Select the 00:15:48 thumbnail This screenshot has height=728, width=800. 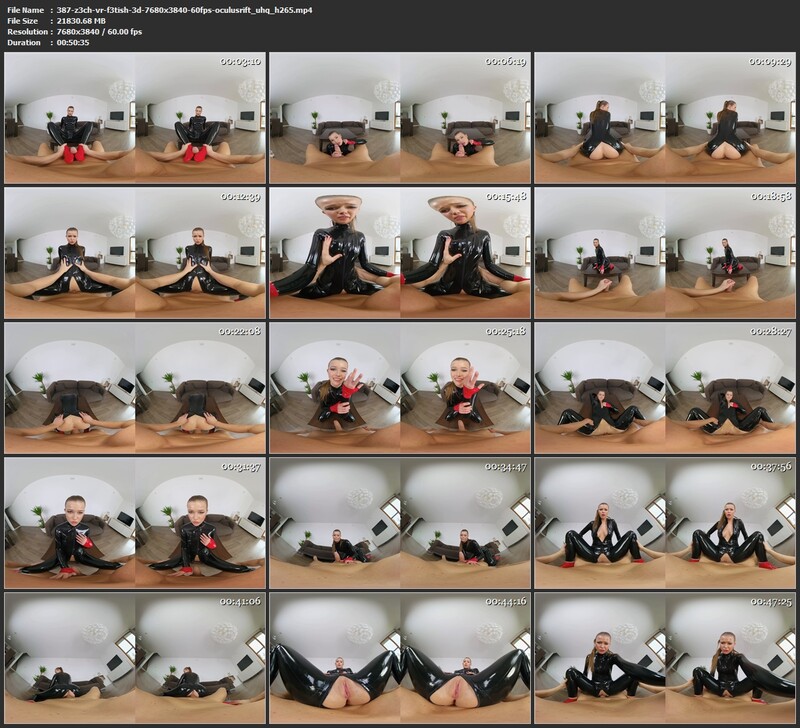click(x=399, y=252)
